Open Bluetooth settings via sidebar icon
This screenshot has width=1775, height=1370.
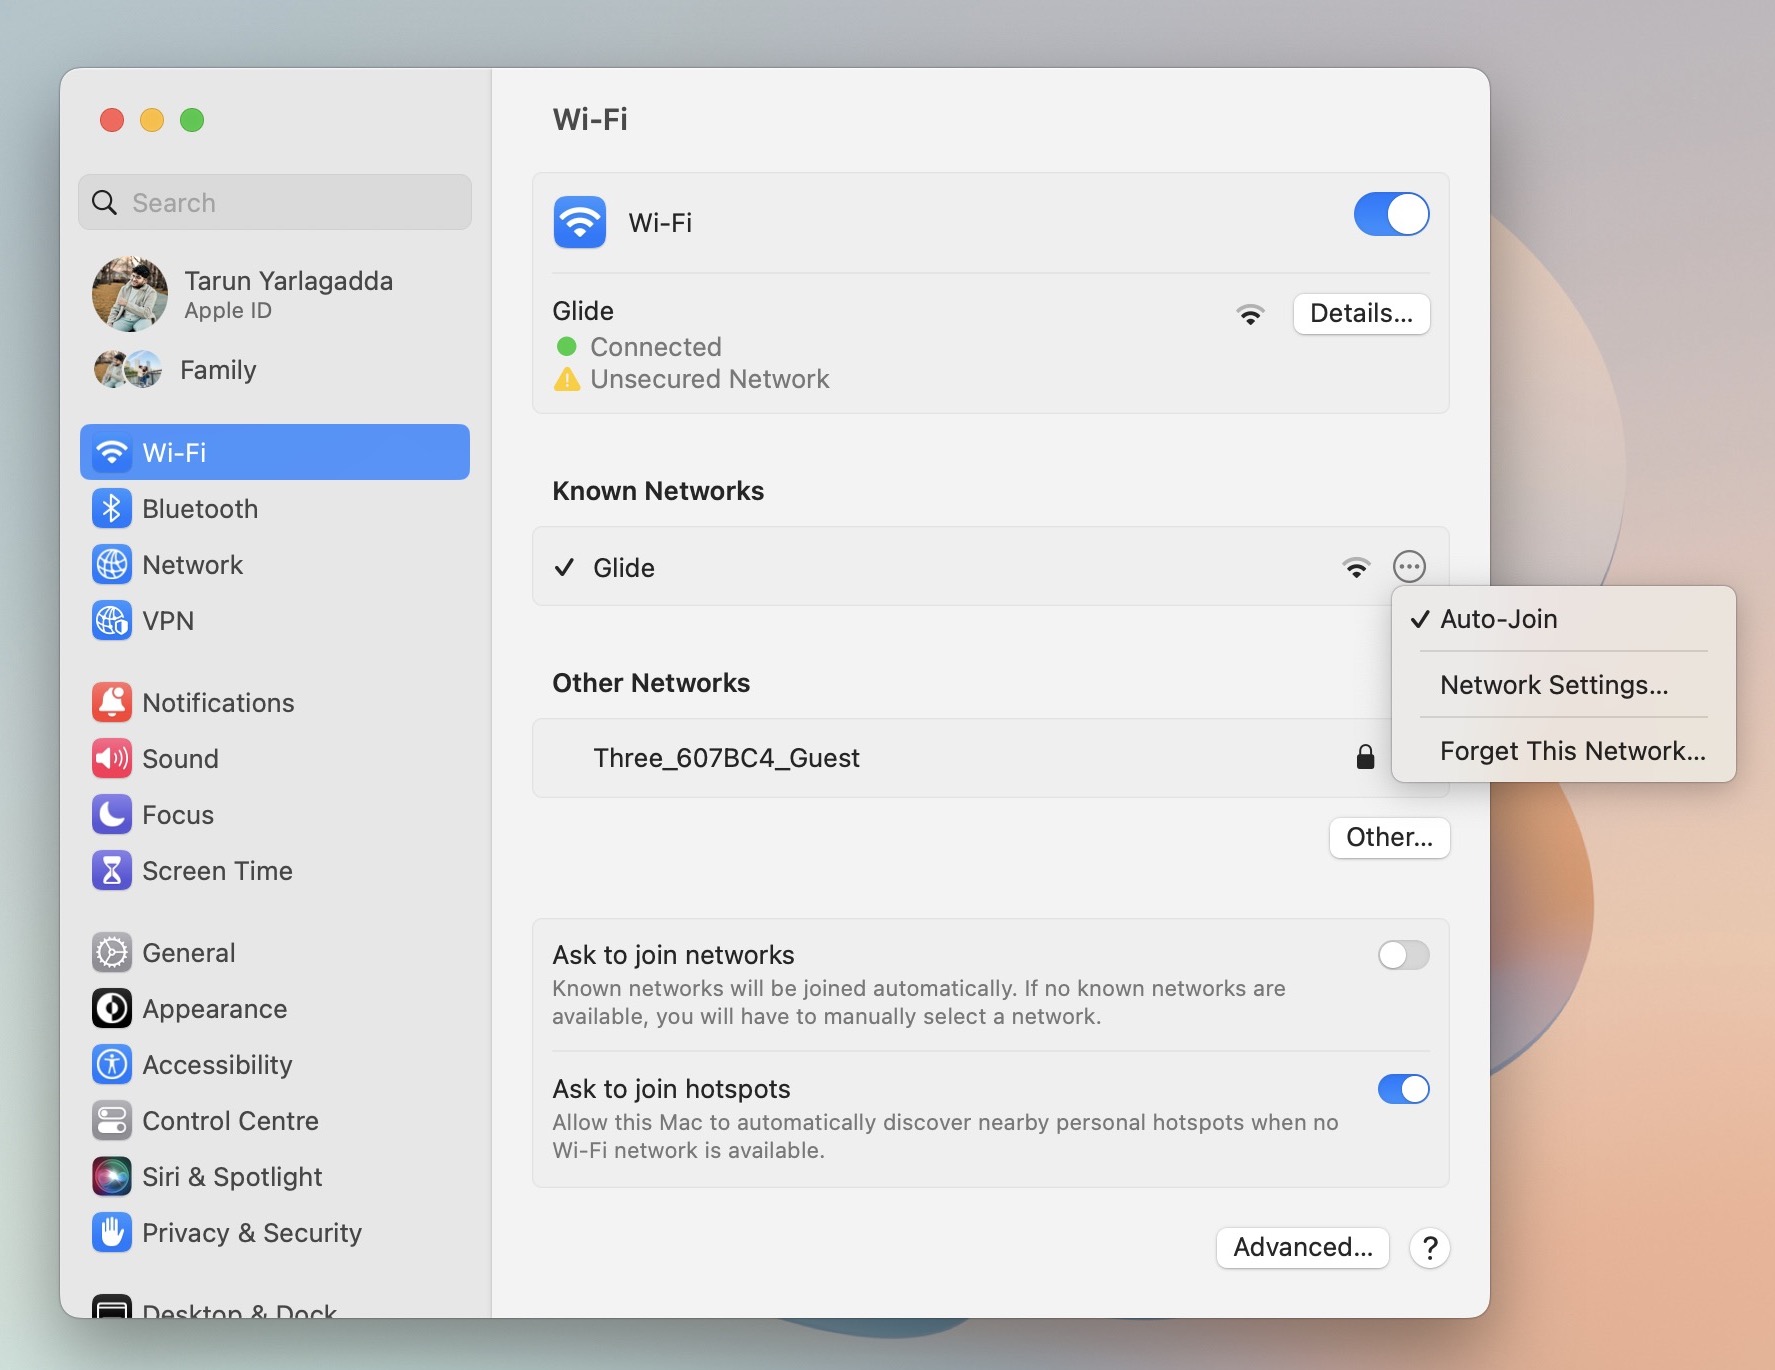112,508
